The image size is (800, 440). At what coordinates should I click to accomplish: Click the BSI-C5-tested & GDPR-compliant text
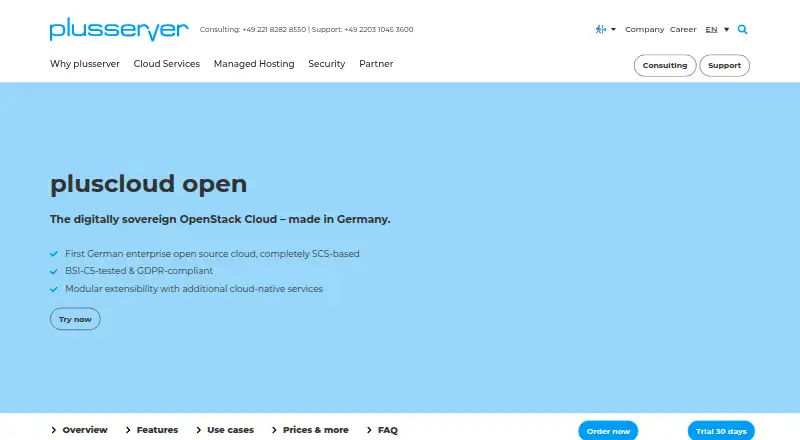(x=139, y=271)
